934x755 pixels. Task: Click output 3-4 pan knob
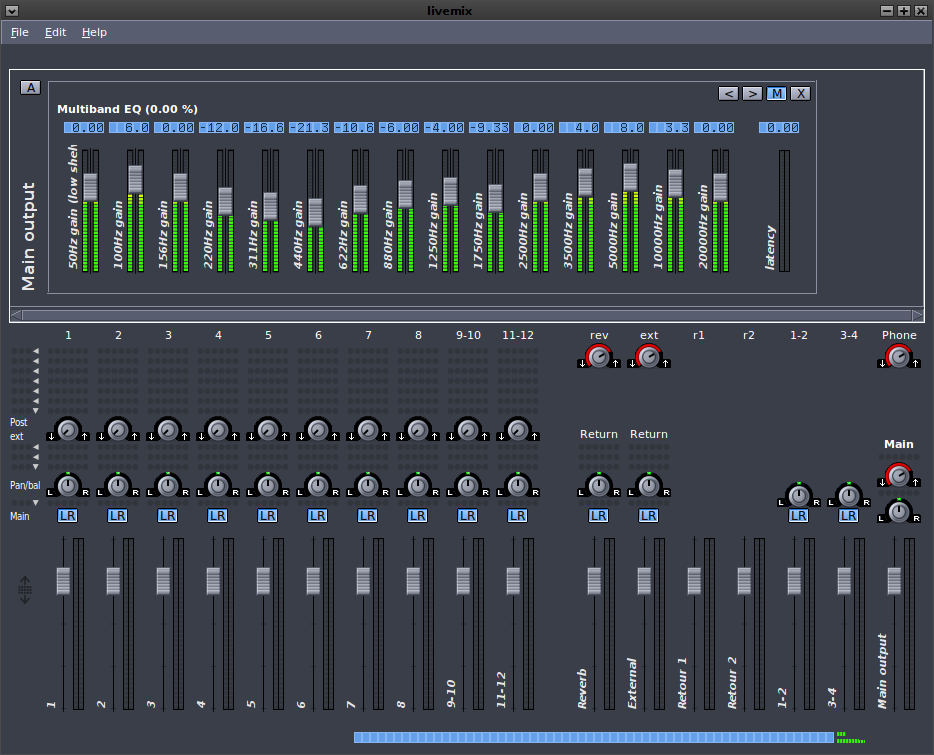848,495
